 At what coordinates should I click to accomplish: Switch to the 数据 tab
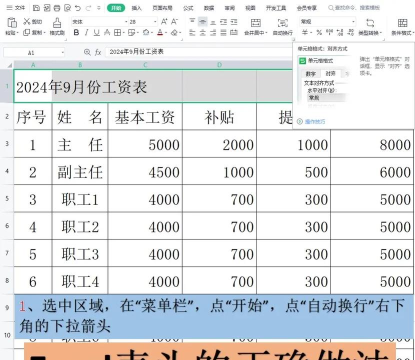[x=209, y=8]
